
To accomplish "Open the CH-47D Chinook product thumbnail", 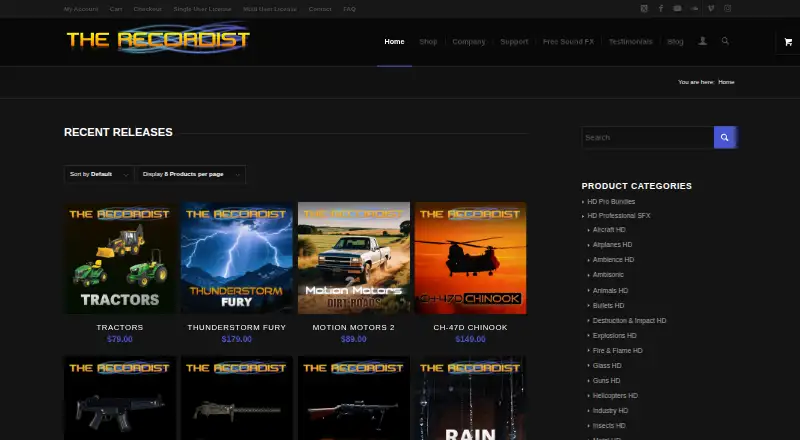I will coord(470,258).
